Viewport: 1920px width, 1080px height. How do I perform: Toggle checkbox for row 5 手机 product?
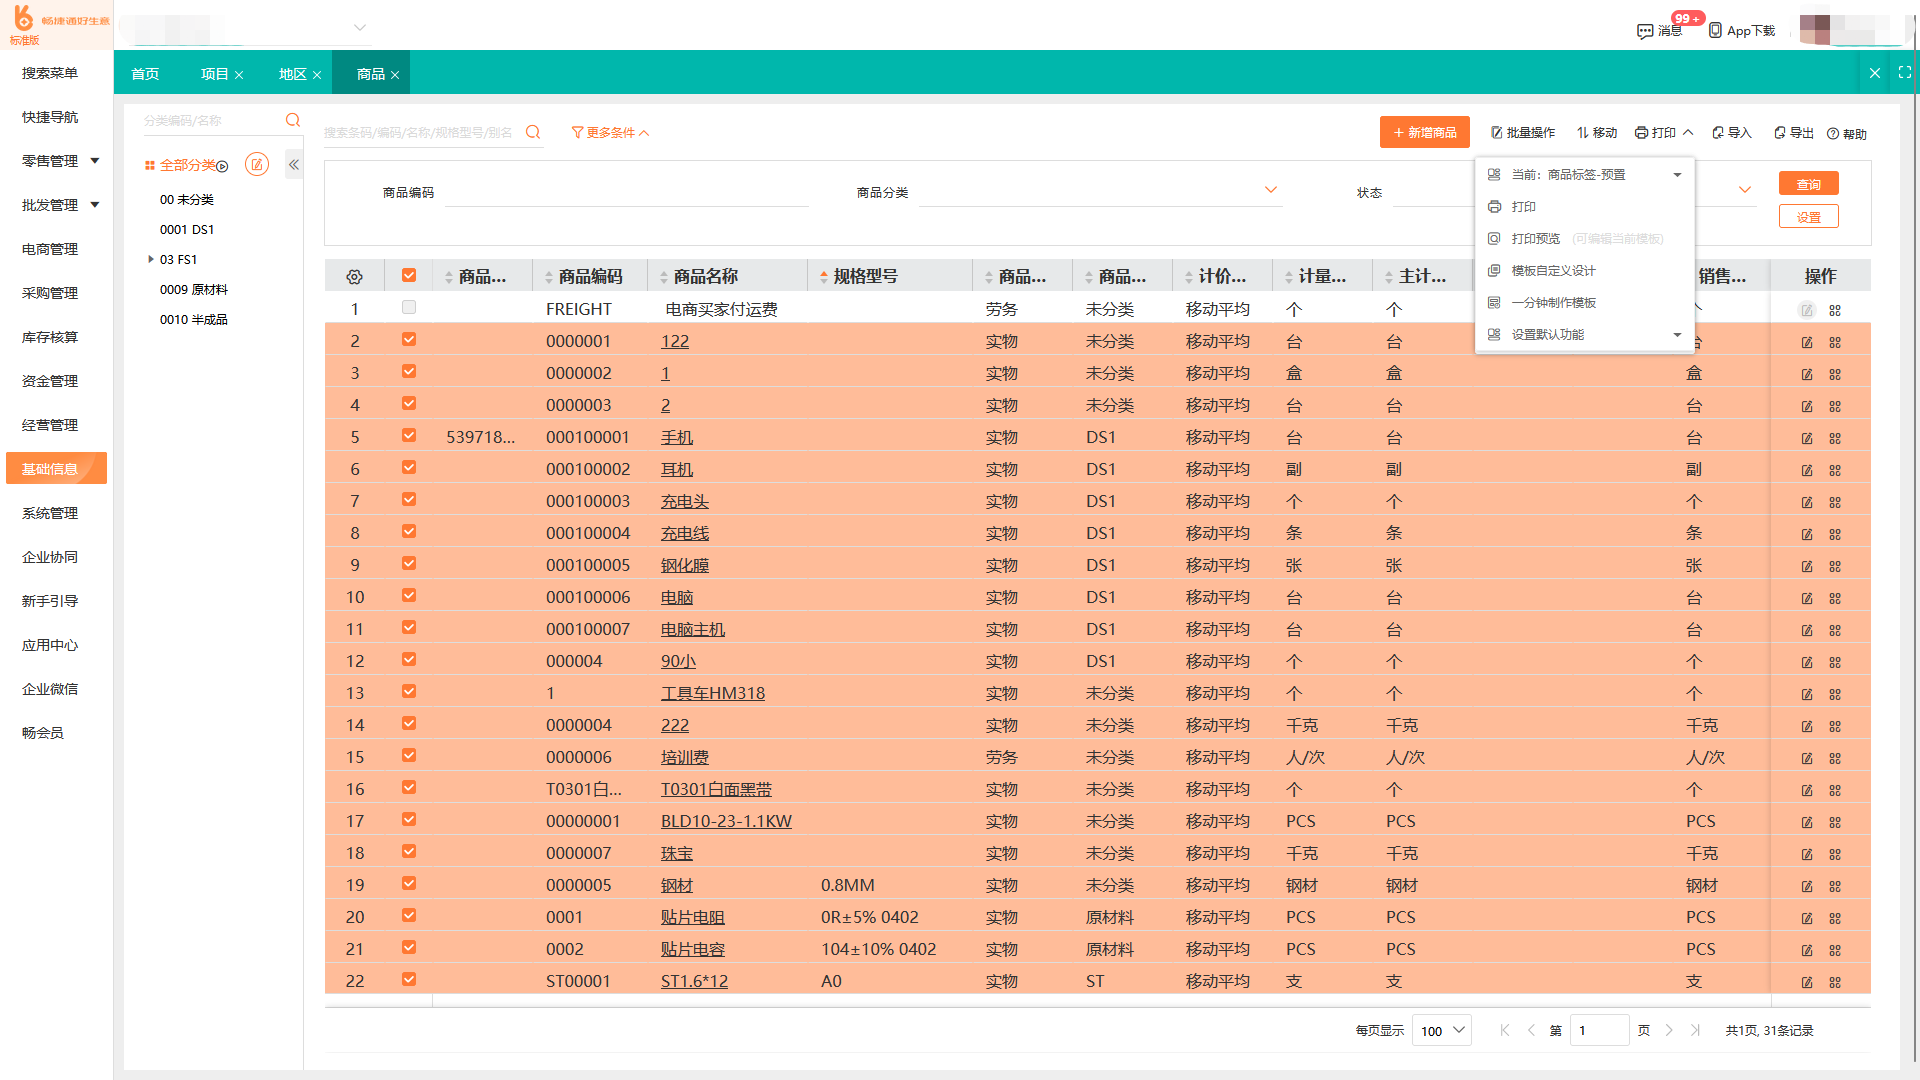[x=409, y=436]
